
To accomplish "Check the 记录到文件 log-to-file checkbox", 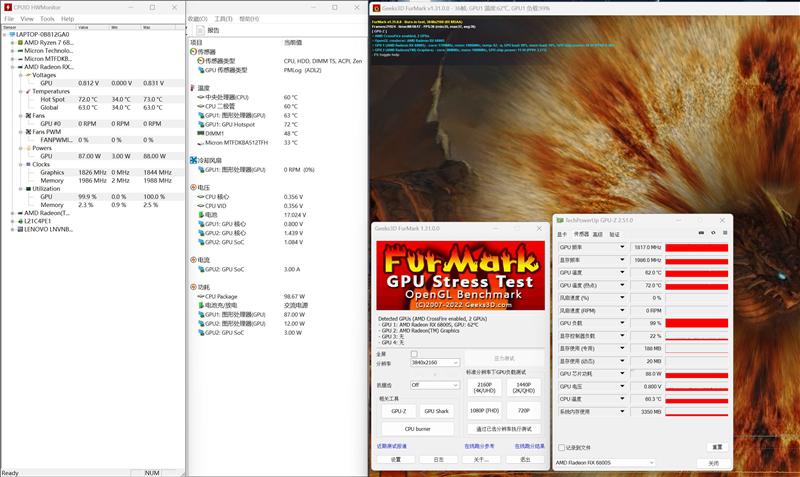I will 562,447.
